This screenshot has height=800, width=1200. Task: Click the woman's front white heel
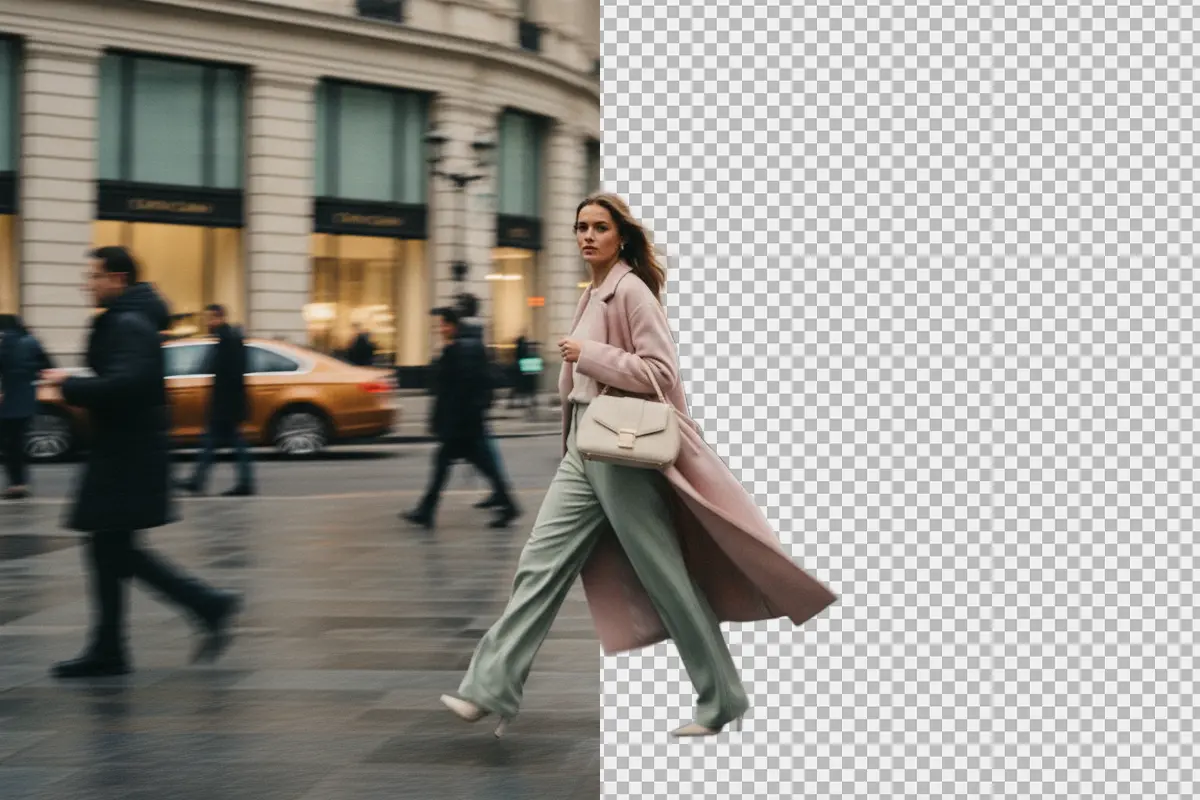click(465, 708)
